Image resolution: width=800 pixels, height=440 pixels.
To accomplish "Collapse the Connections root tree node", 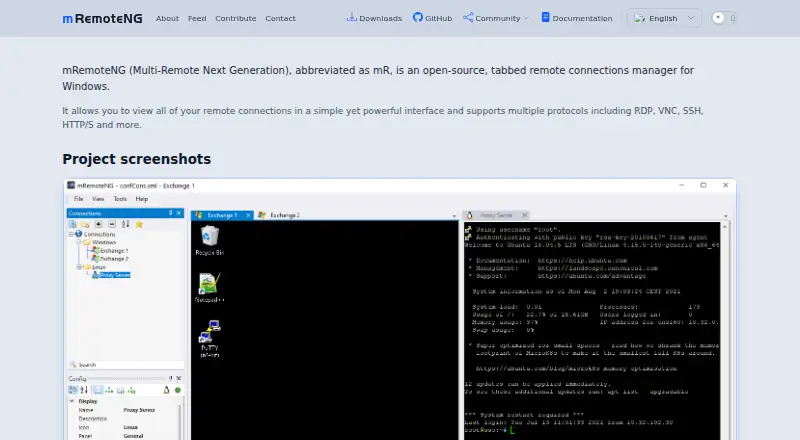I will click(71, 234).
